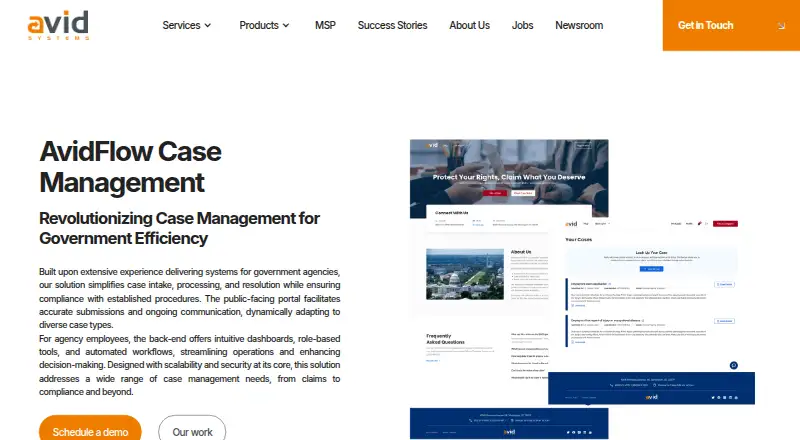
Task: Click arrow icon in Get in Touch
Action: [781, 26]
